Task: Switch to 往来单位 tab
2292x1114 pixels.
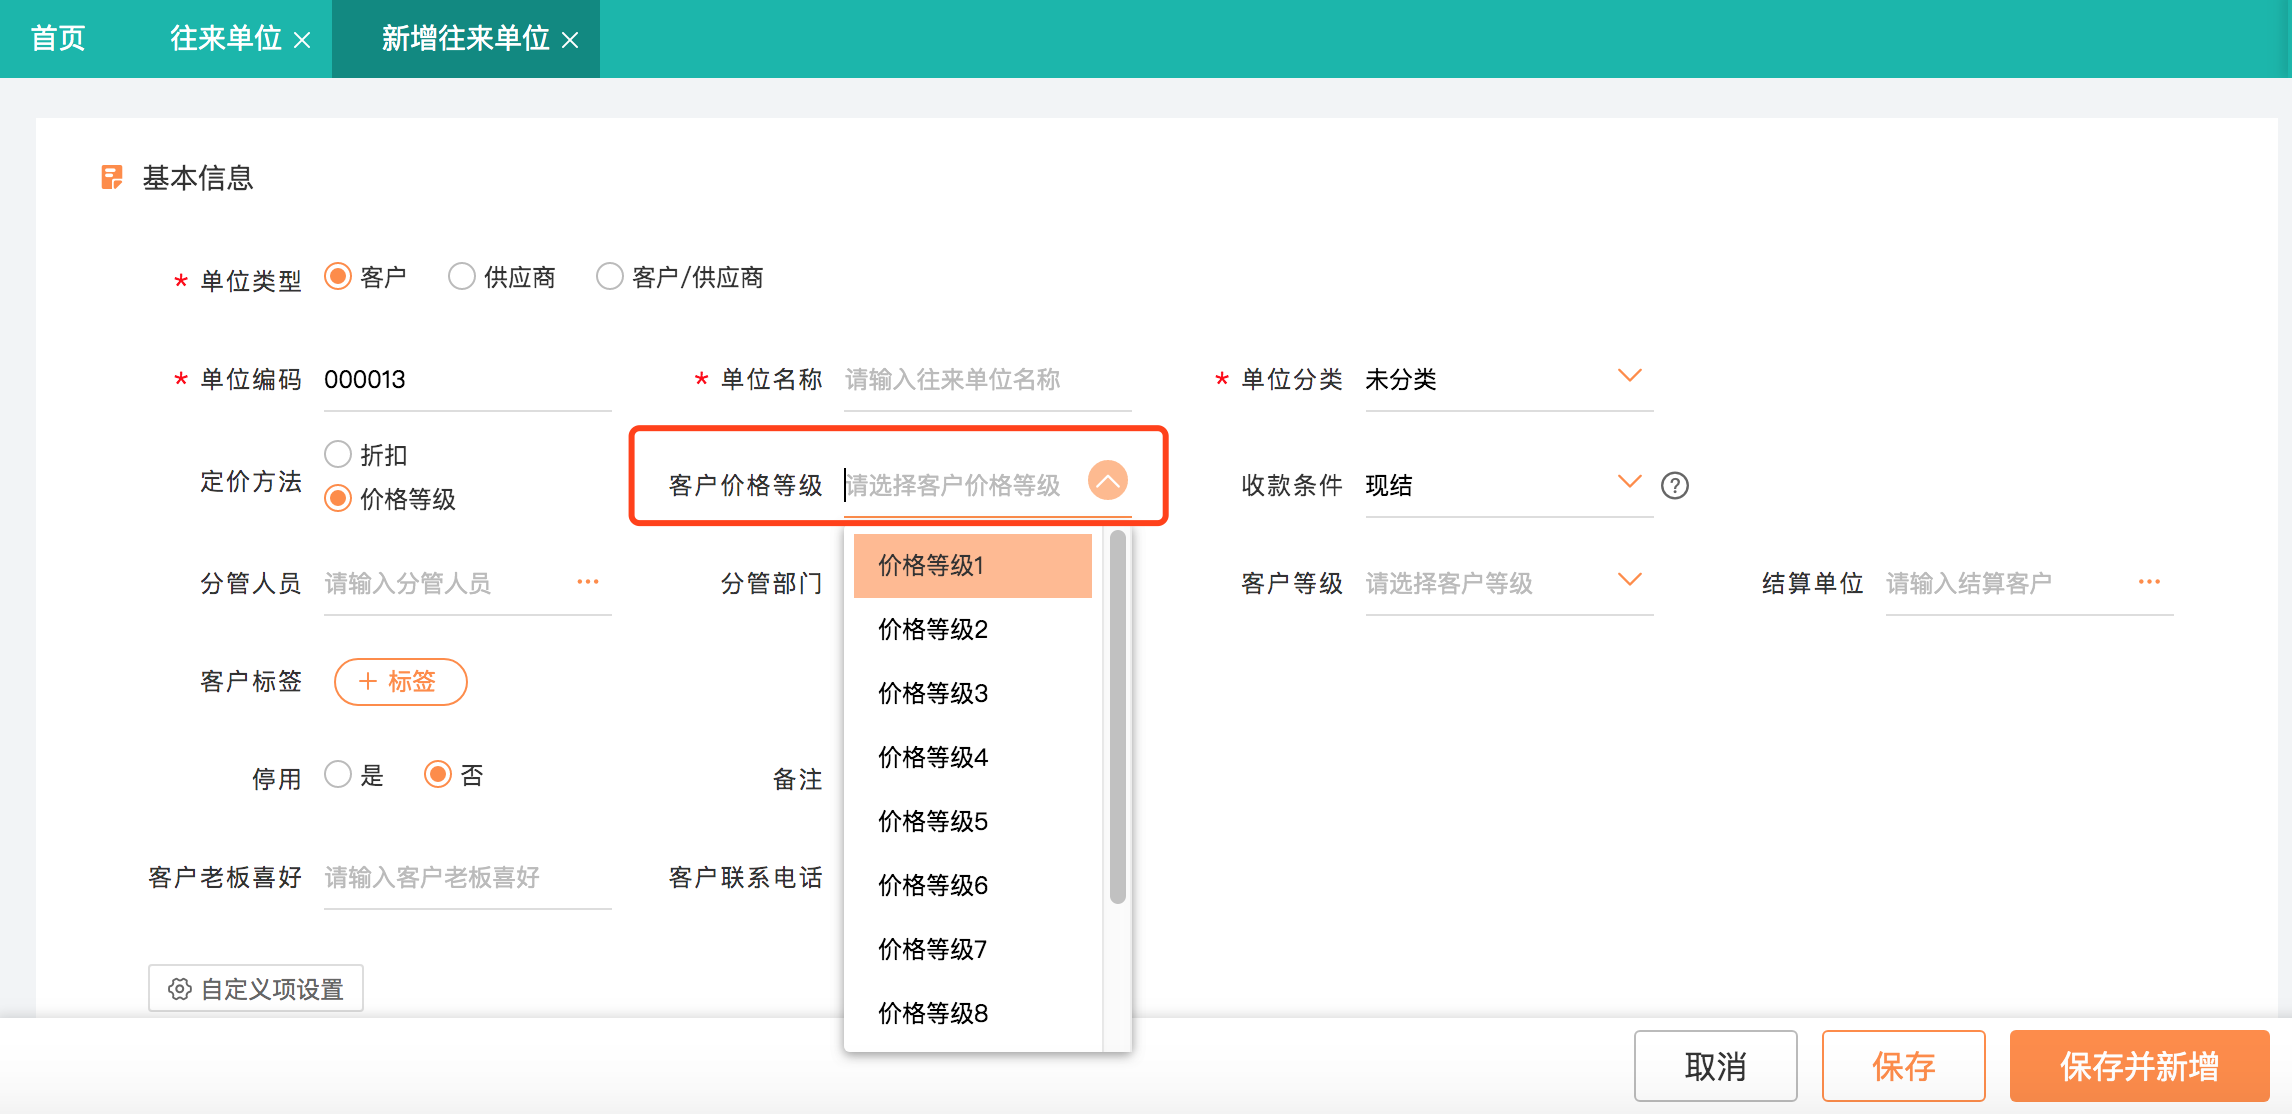Action: [229, 39]
